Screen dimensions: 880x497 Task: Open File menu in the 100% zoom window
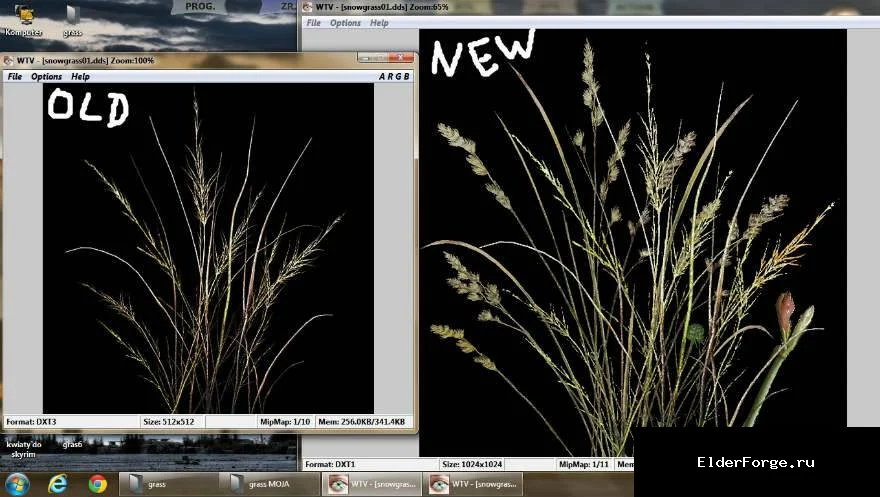(15, 77)
